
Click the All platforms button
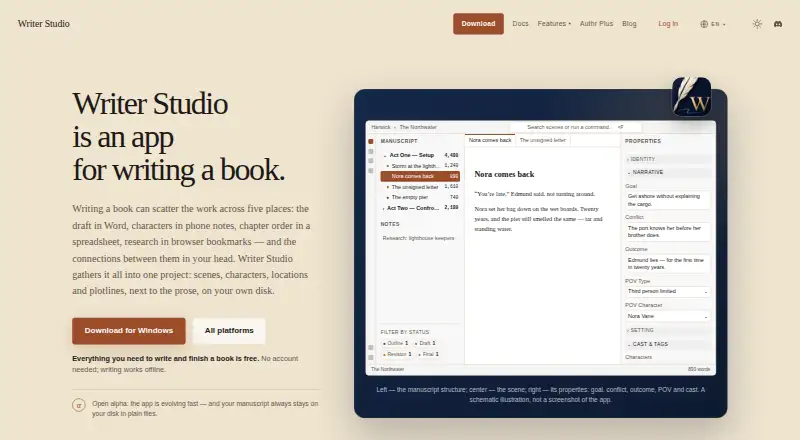[229, 331]
